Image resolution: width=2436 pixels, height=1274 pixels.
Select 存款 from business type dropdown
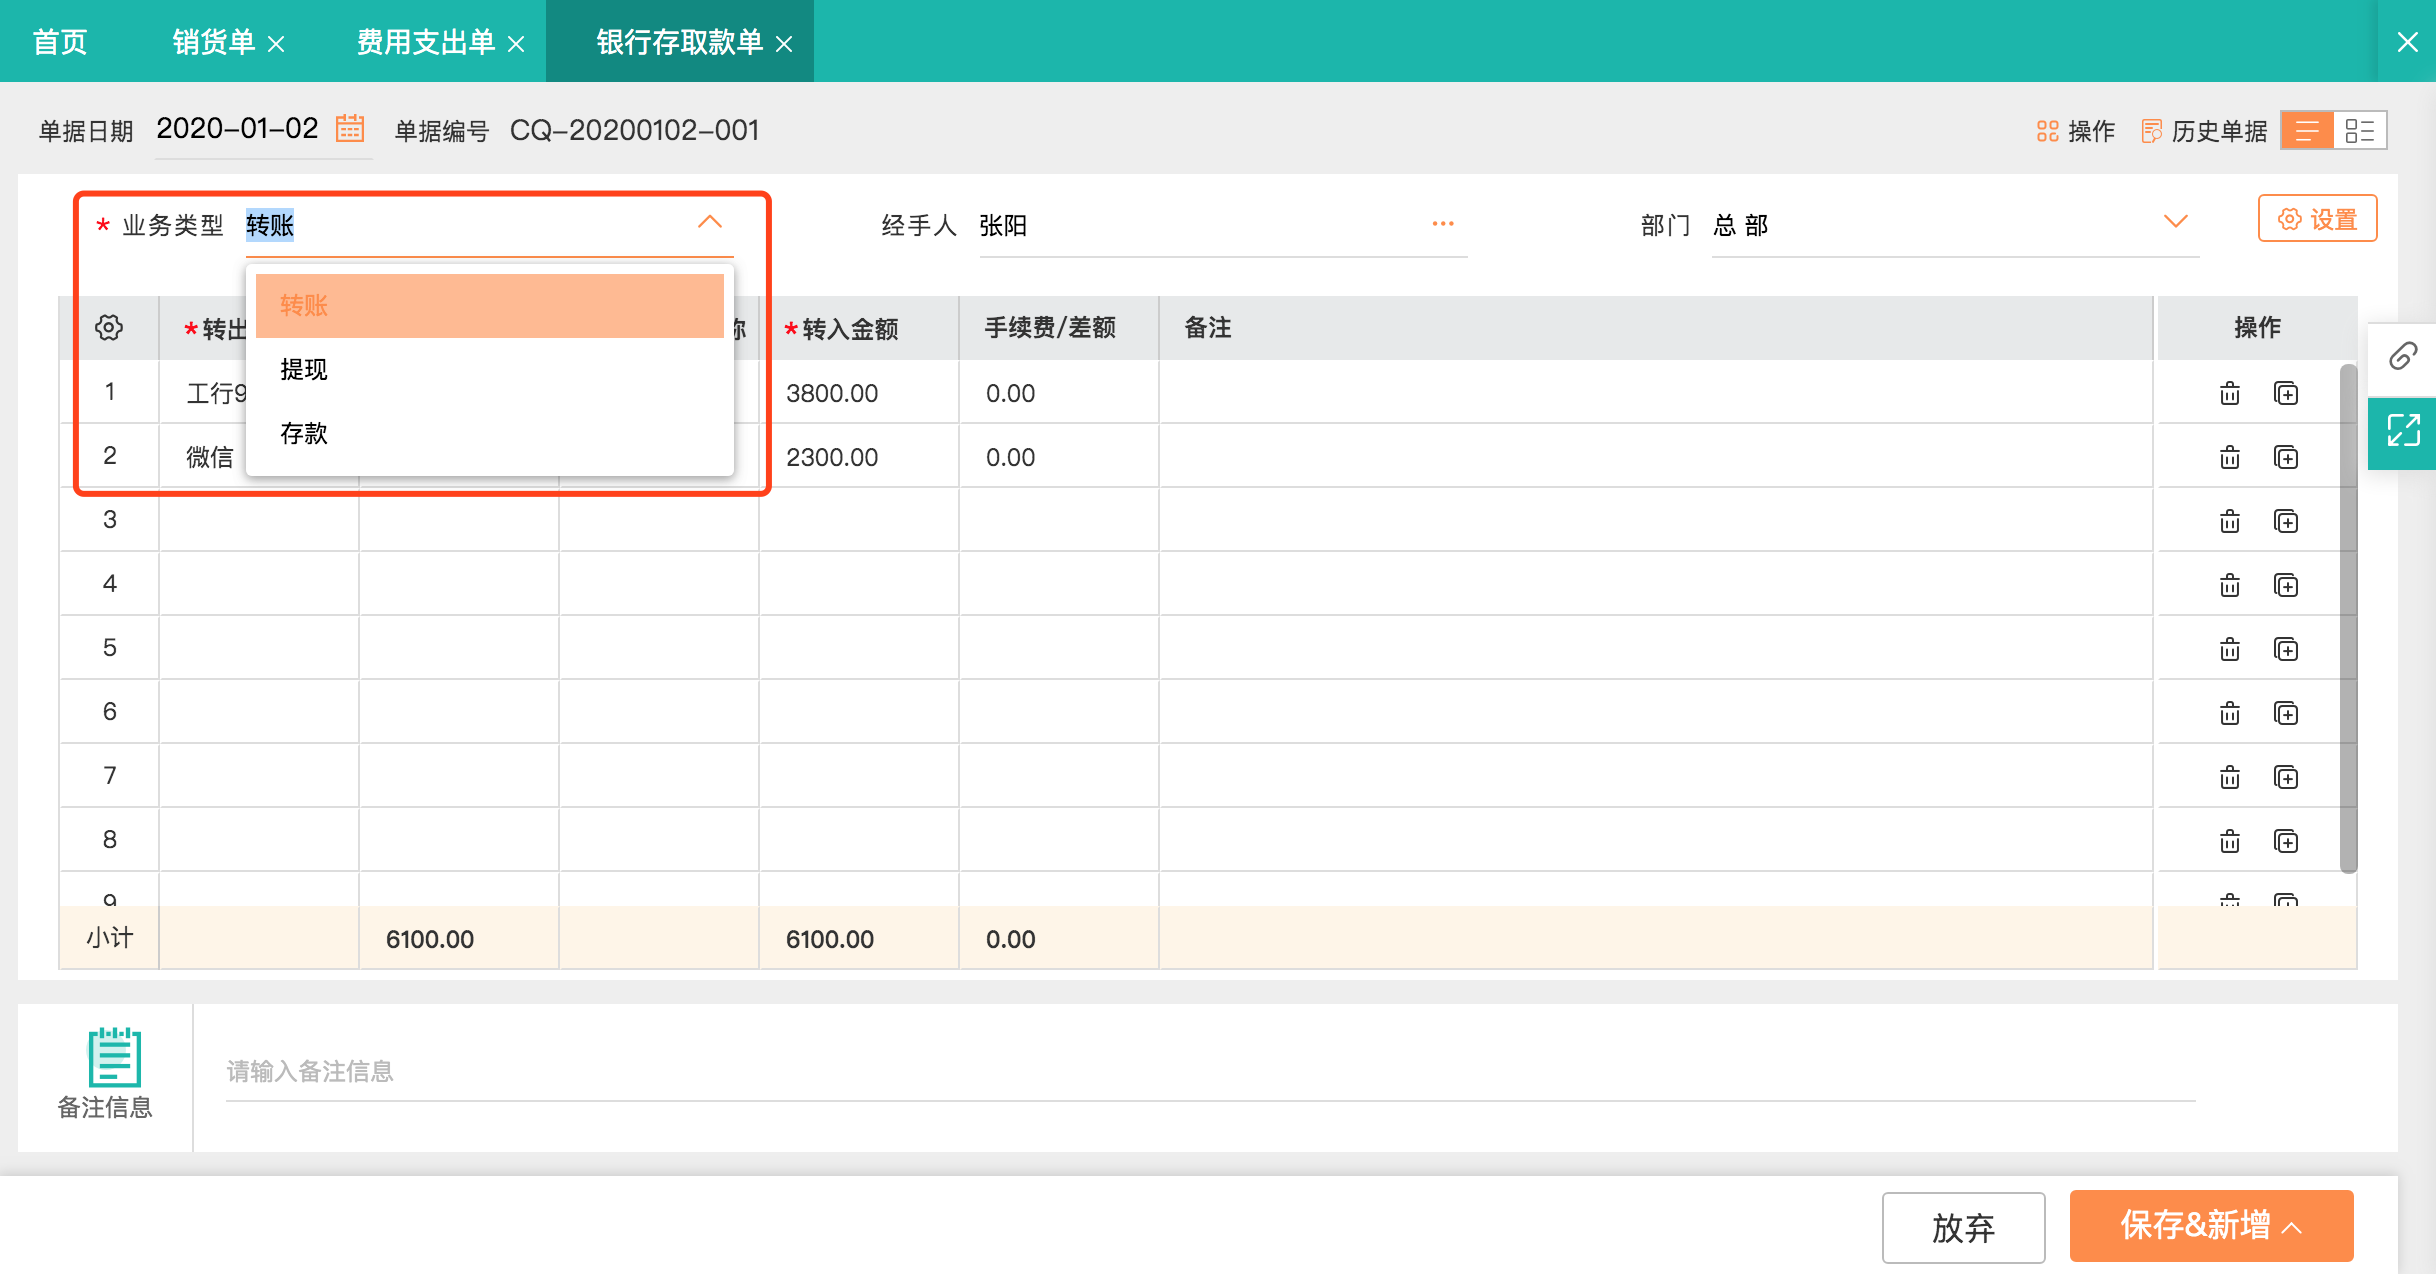coord(306,433)
